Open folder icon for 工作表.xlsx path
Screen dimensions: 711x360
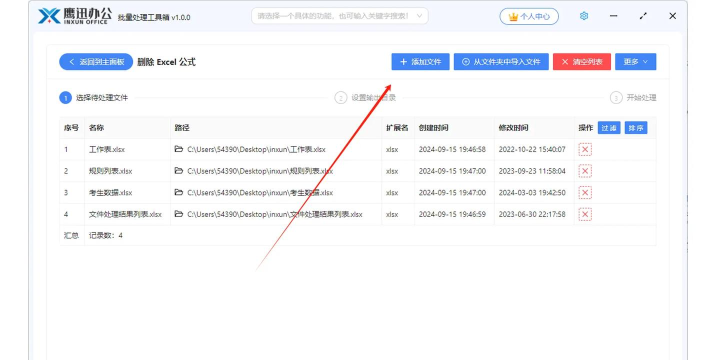pyautogui.click(x=179, y=149)
